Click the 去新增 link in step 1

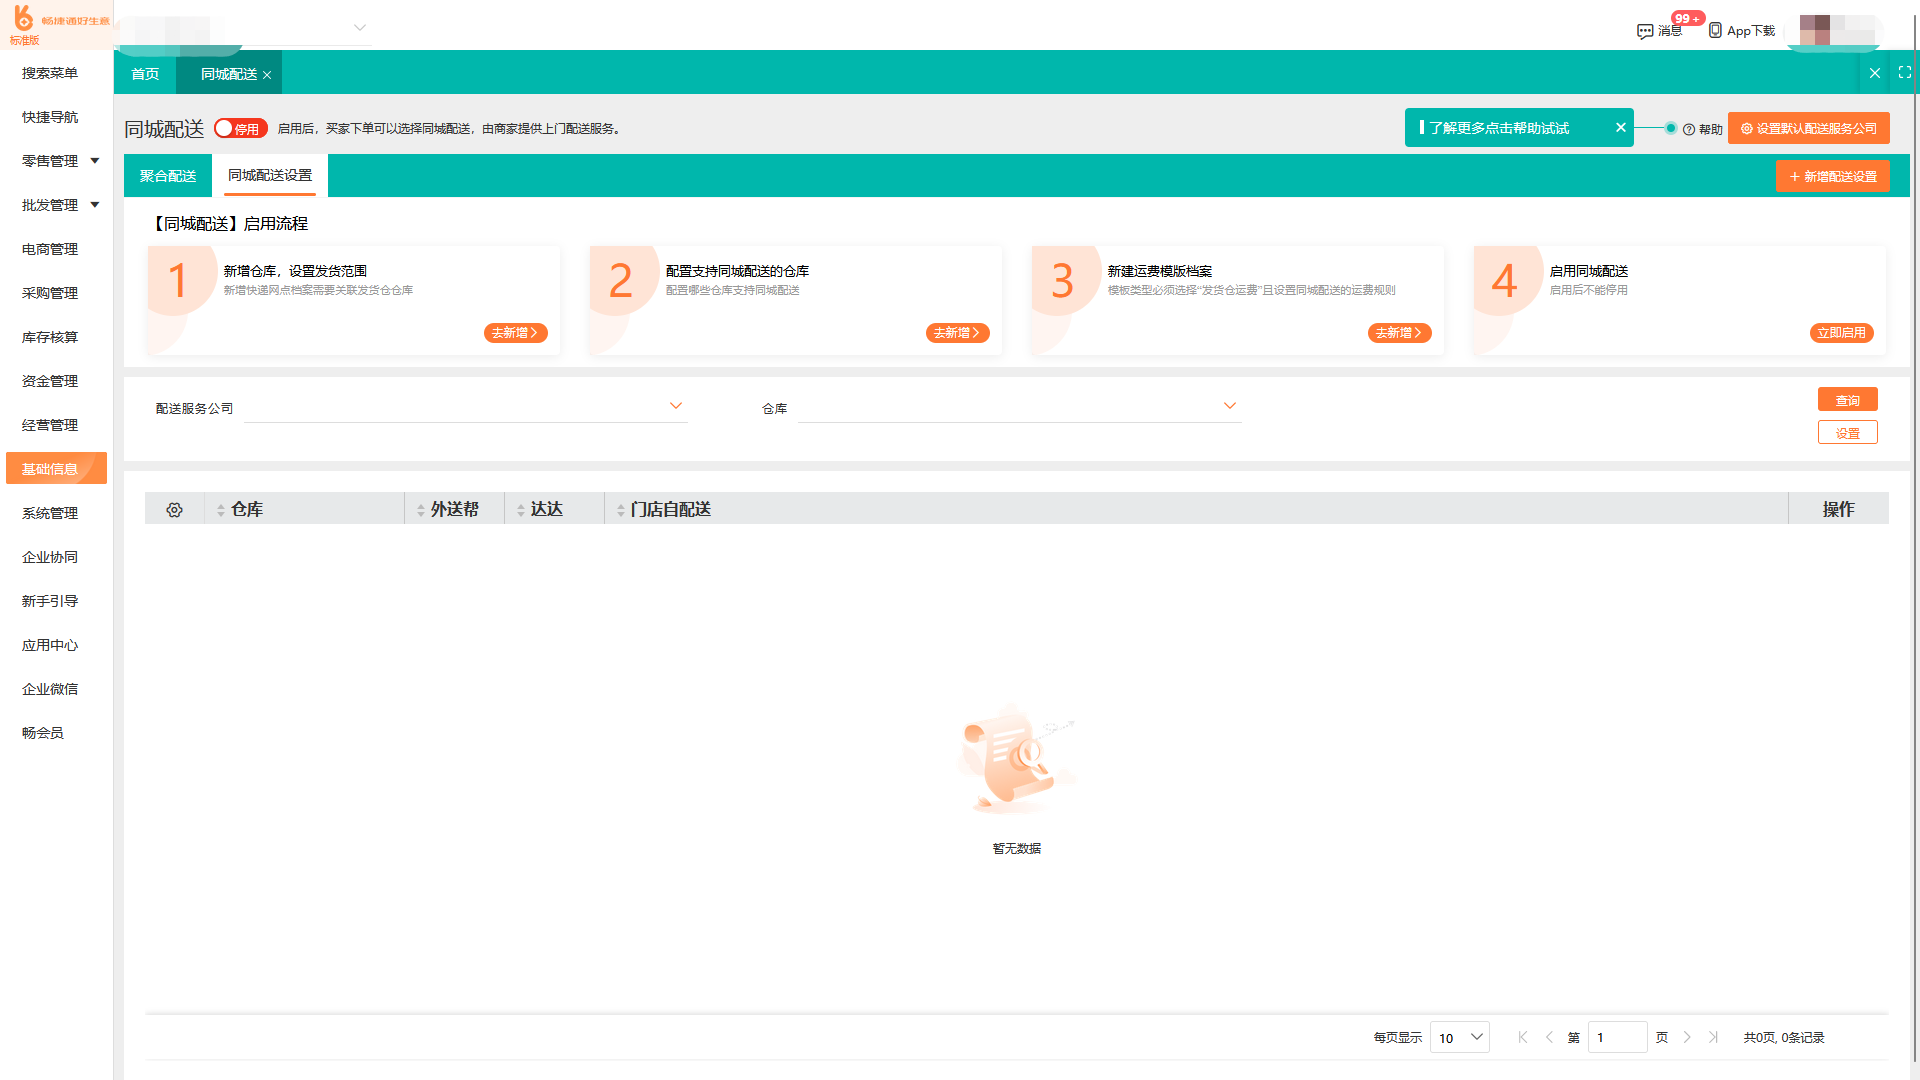514,332
